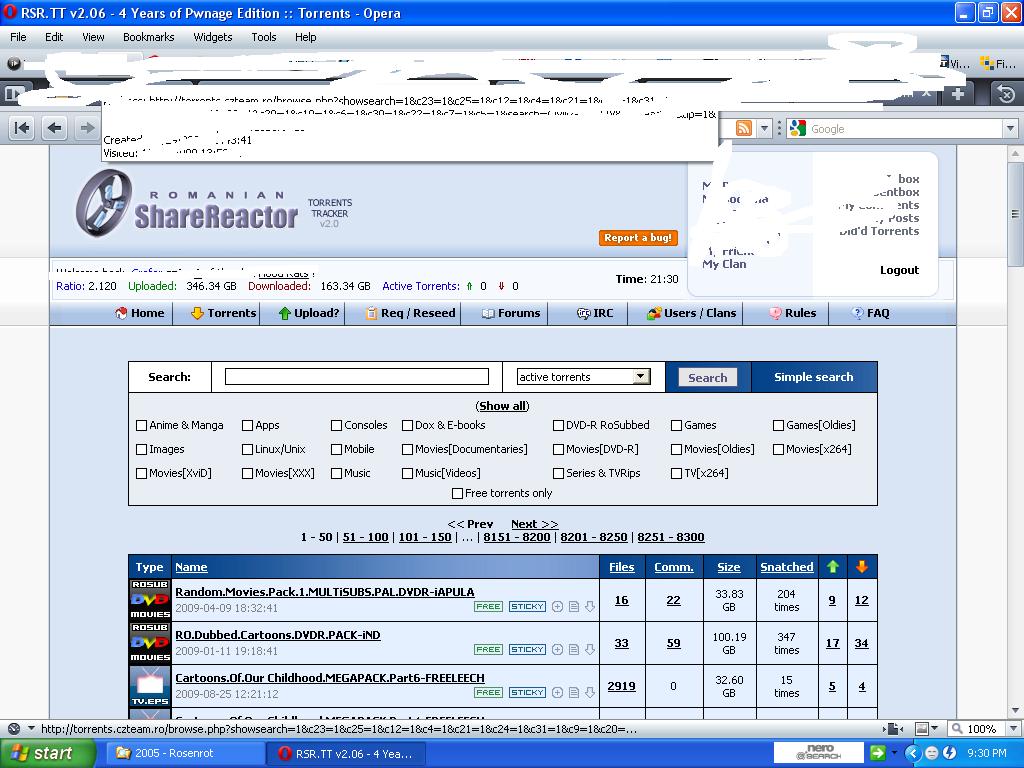Click the green seeders arrow column header

[832, 567]
